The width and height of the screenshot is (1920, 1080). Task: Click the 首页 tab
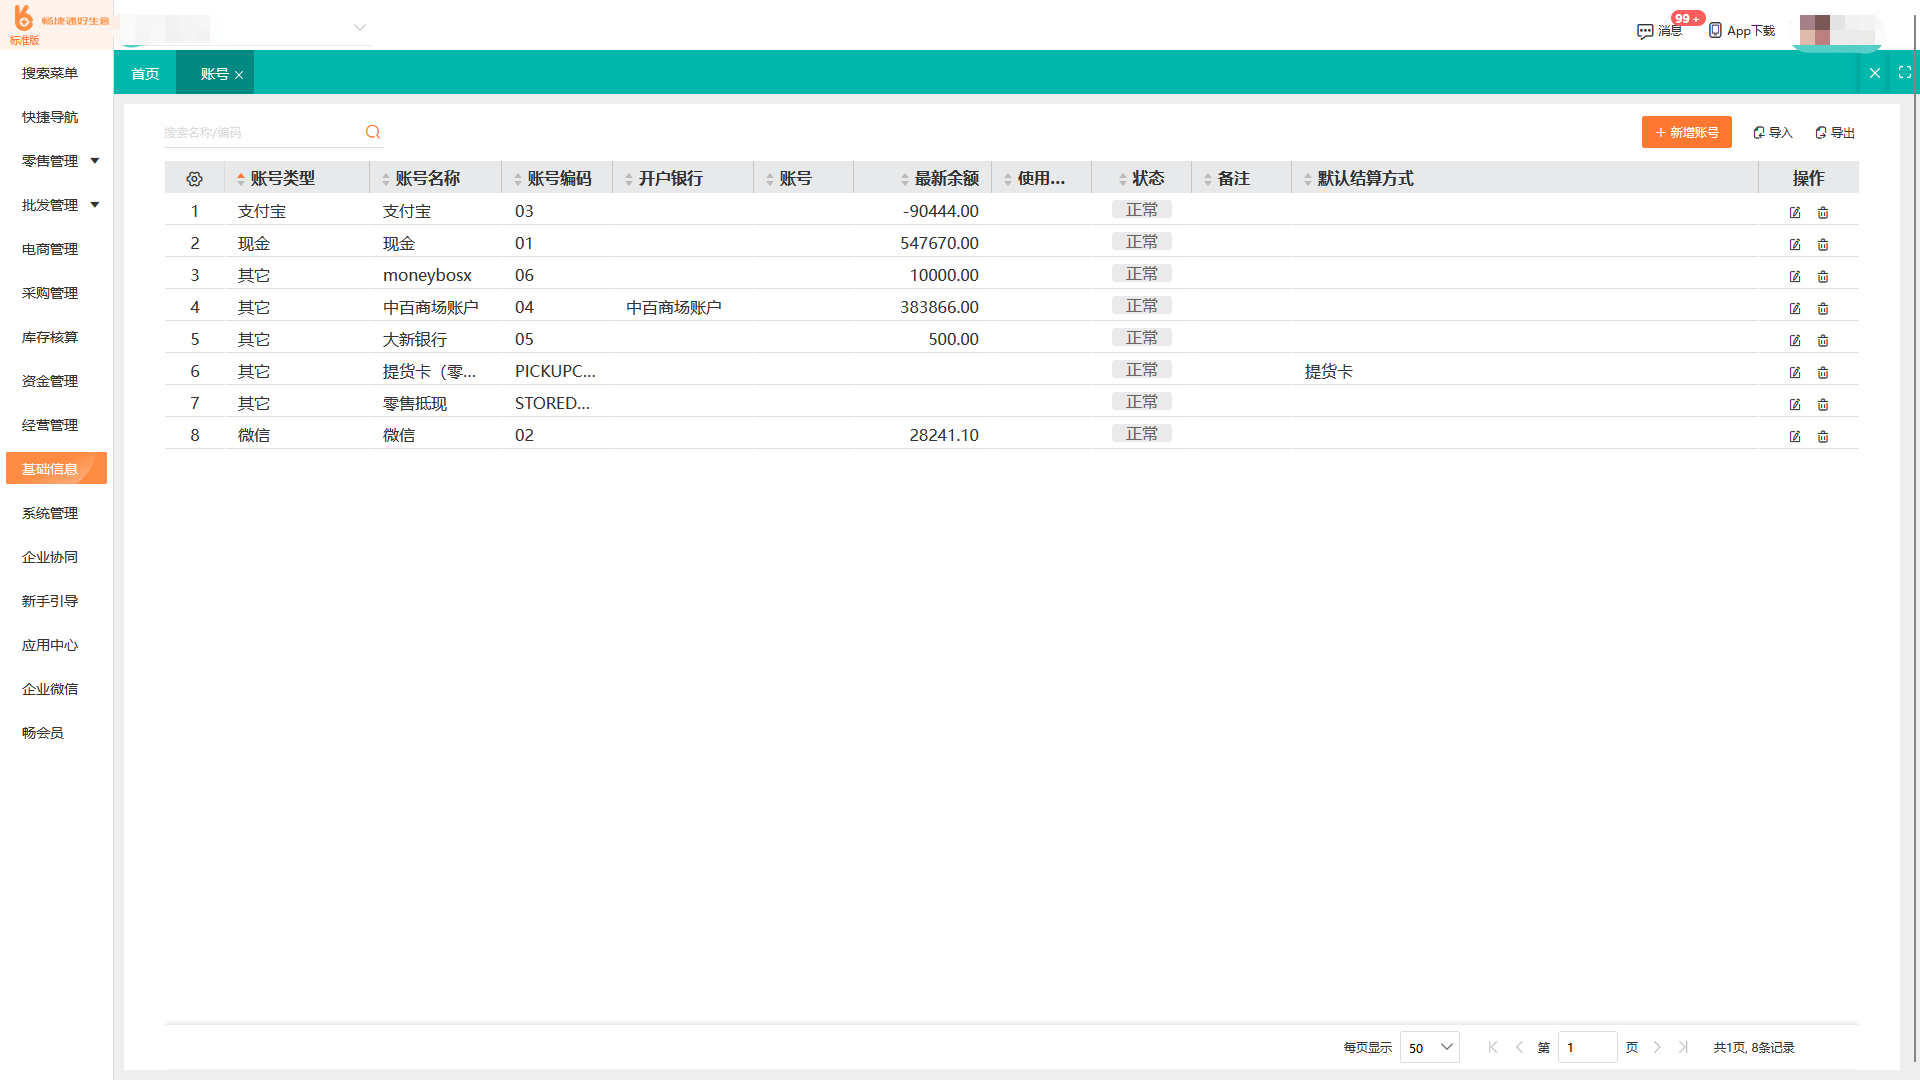[145, 74]
